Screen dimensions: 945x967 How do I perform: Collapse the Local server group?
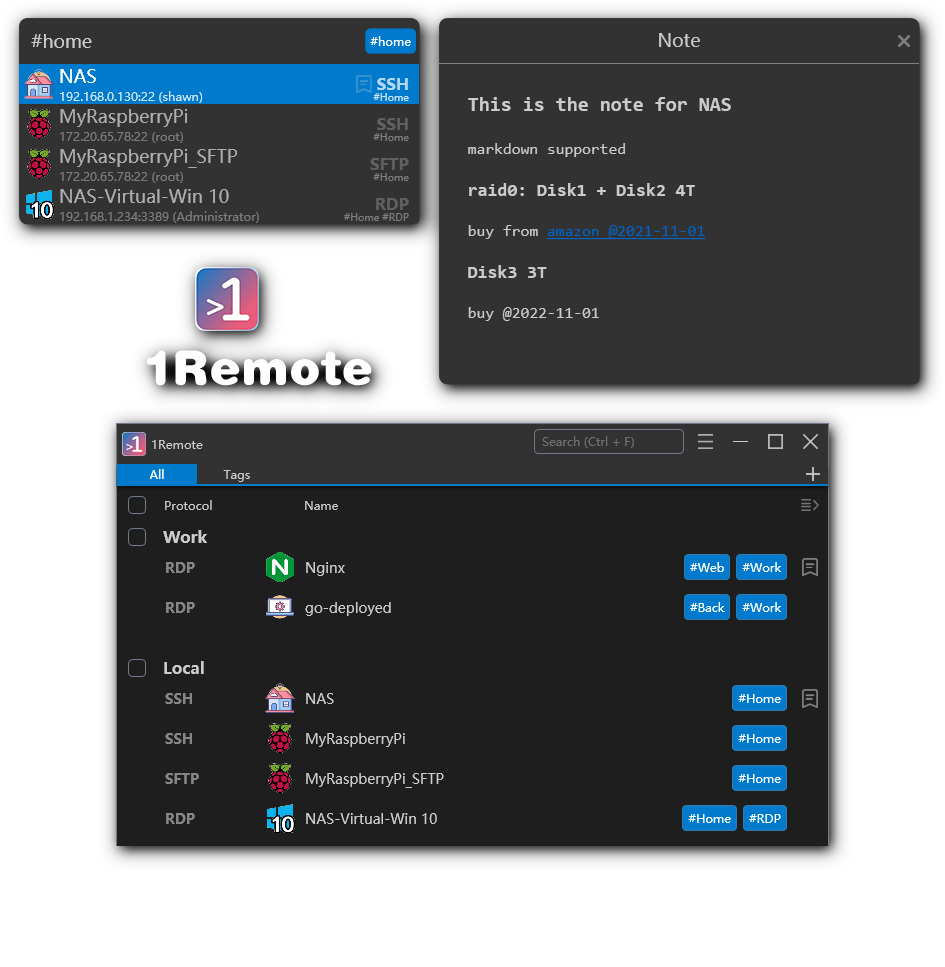pyautogui.click(x=185, y=668)
